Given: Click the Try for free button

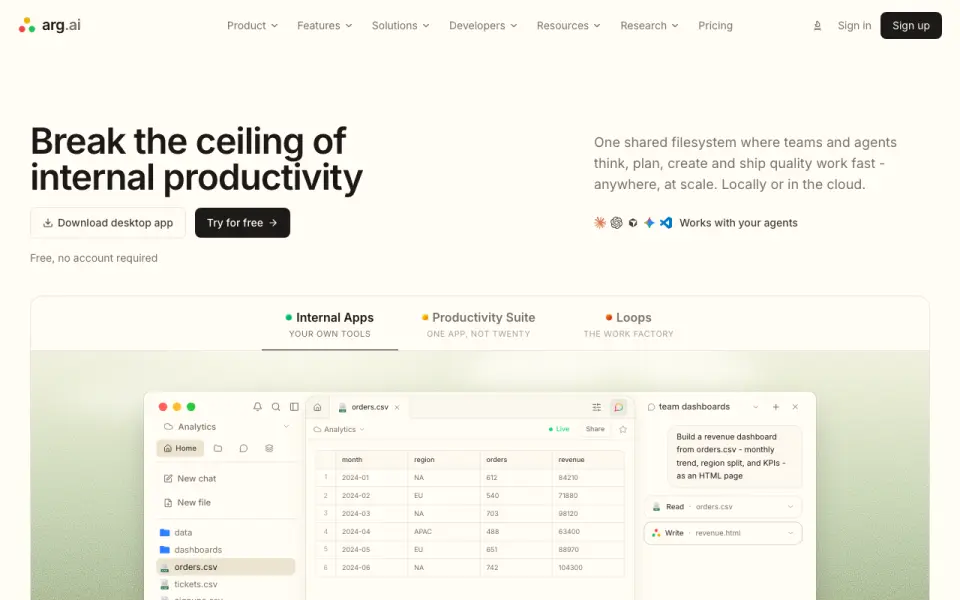Looking at the screenshot, I should pyautogui.click(x=242, y=223).
